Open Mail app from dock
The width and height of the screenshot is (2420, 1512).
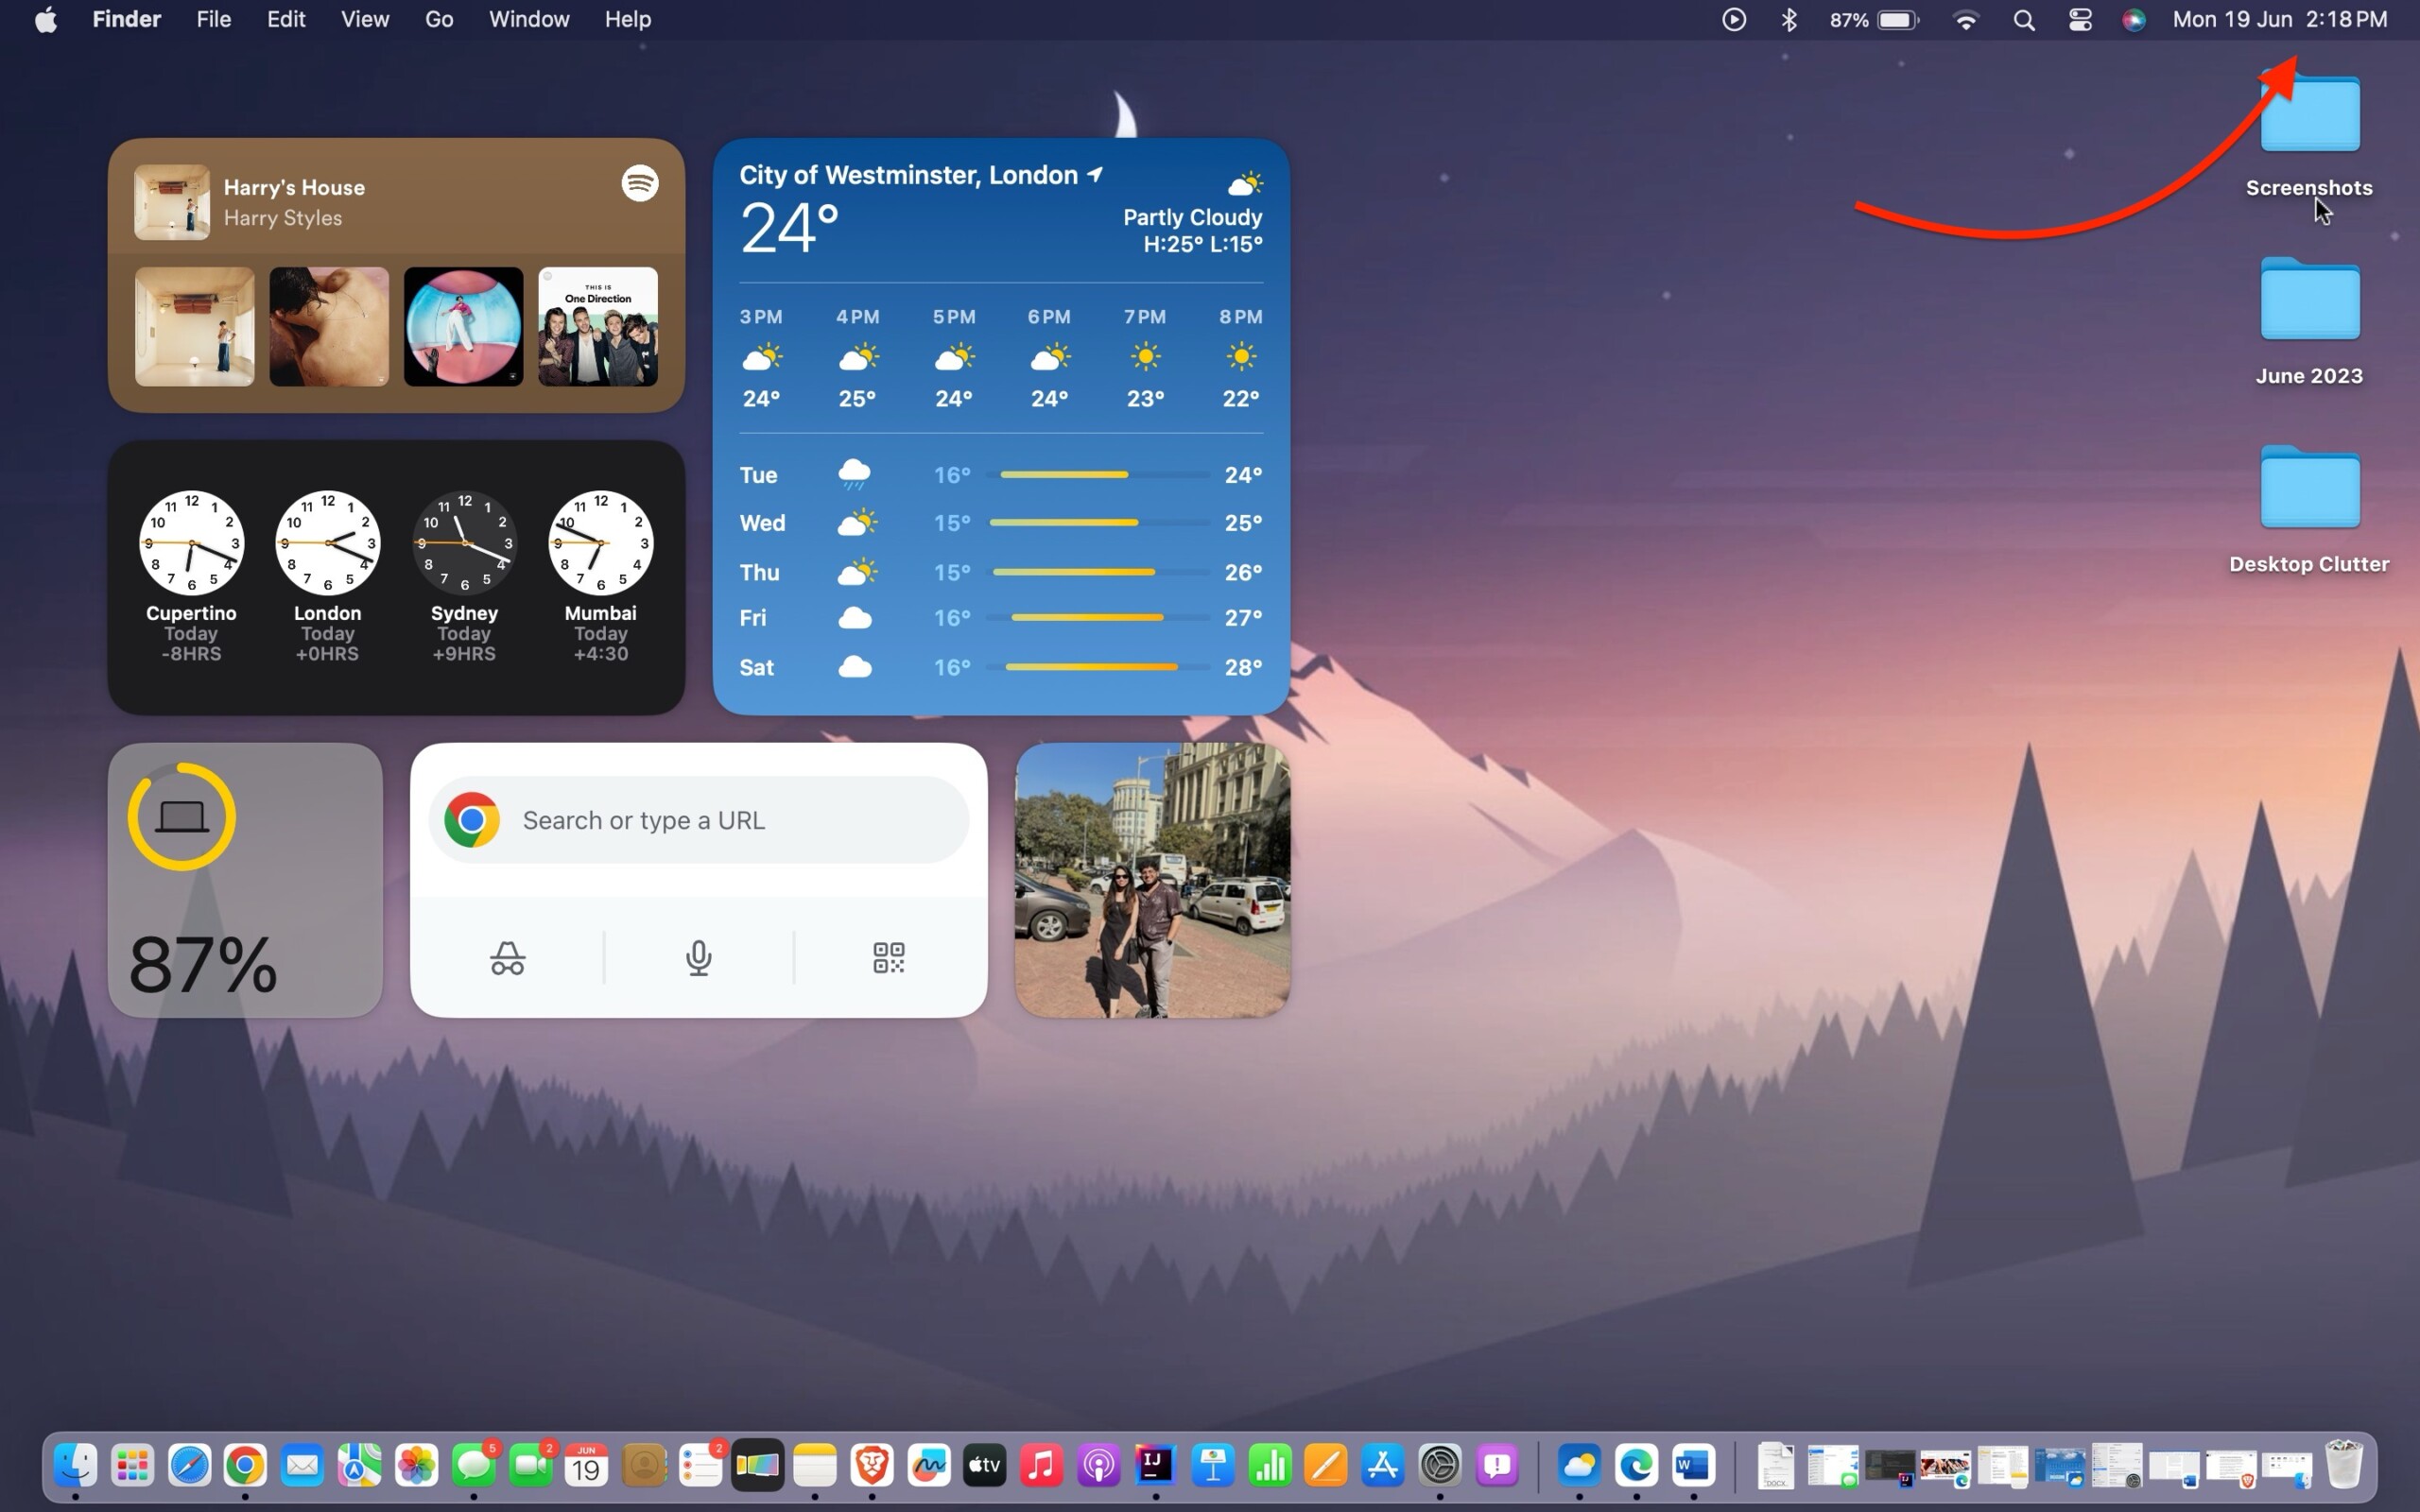(x=302, y=1463)
